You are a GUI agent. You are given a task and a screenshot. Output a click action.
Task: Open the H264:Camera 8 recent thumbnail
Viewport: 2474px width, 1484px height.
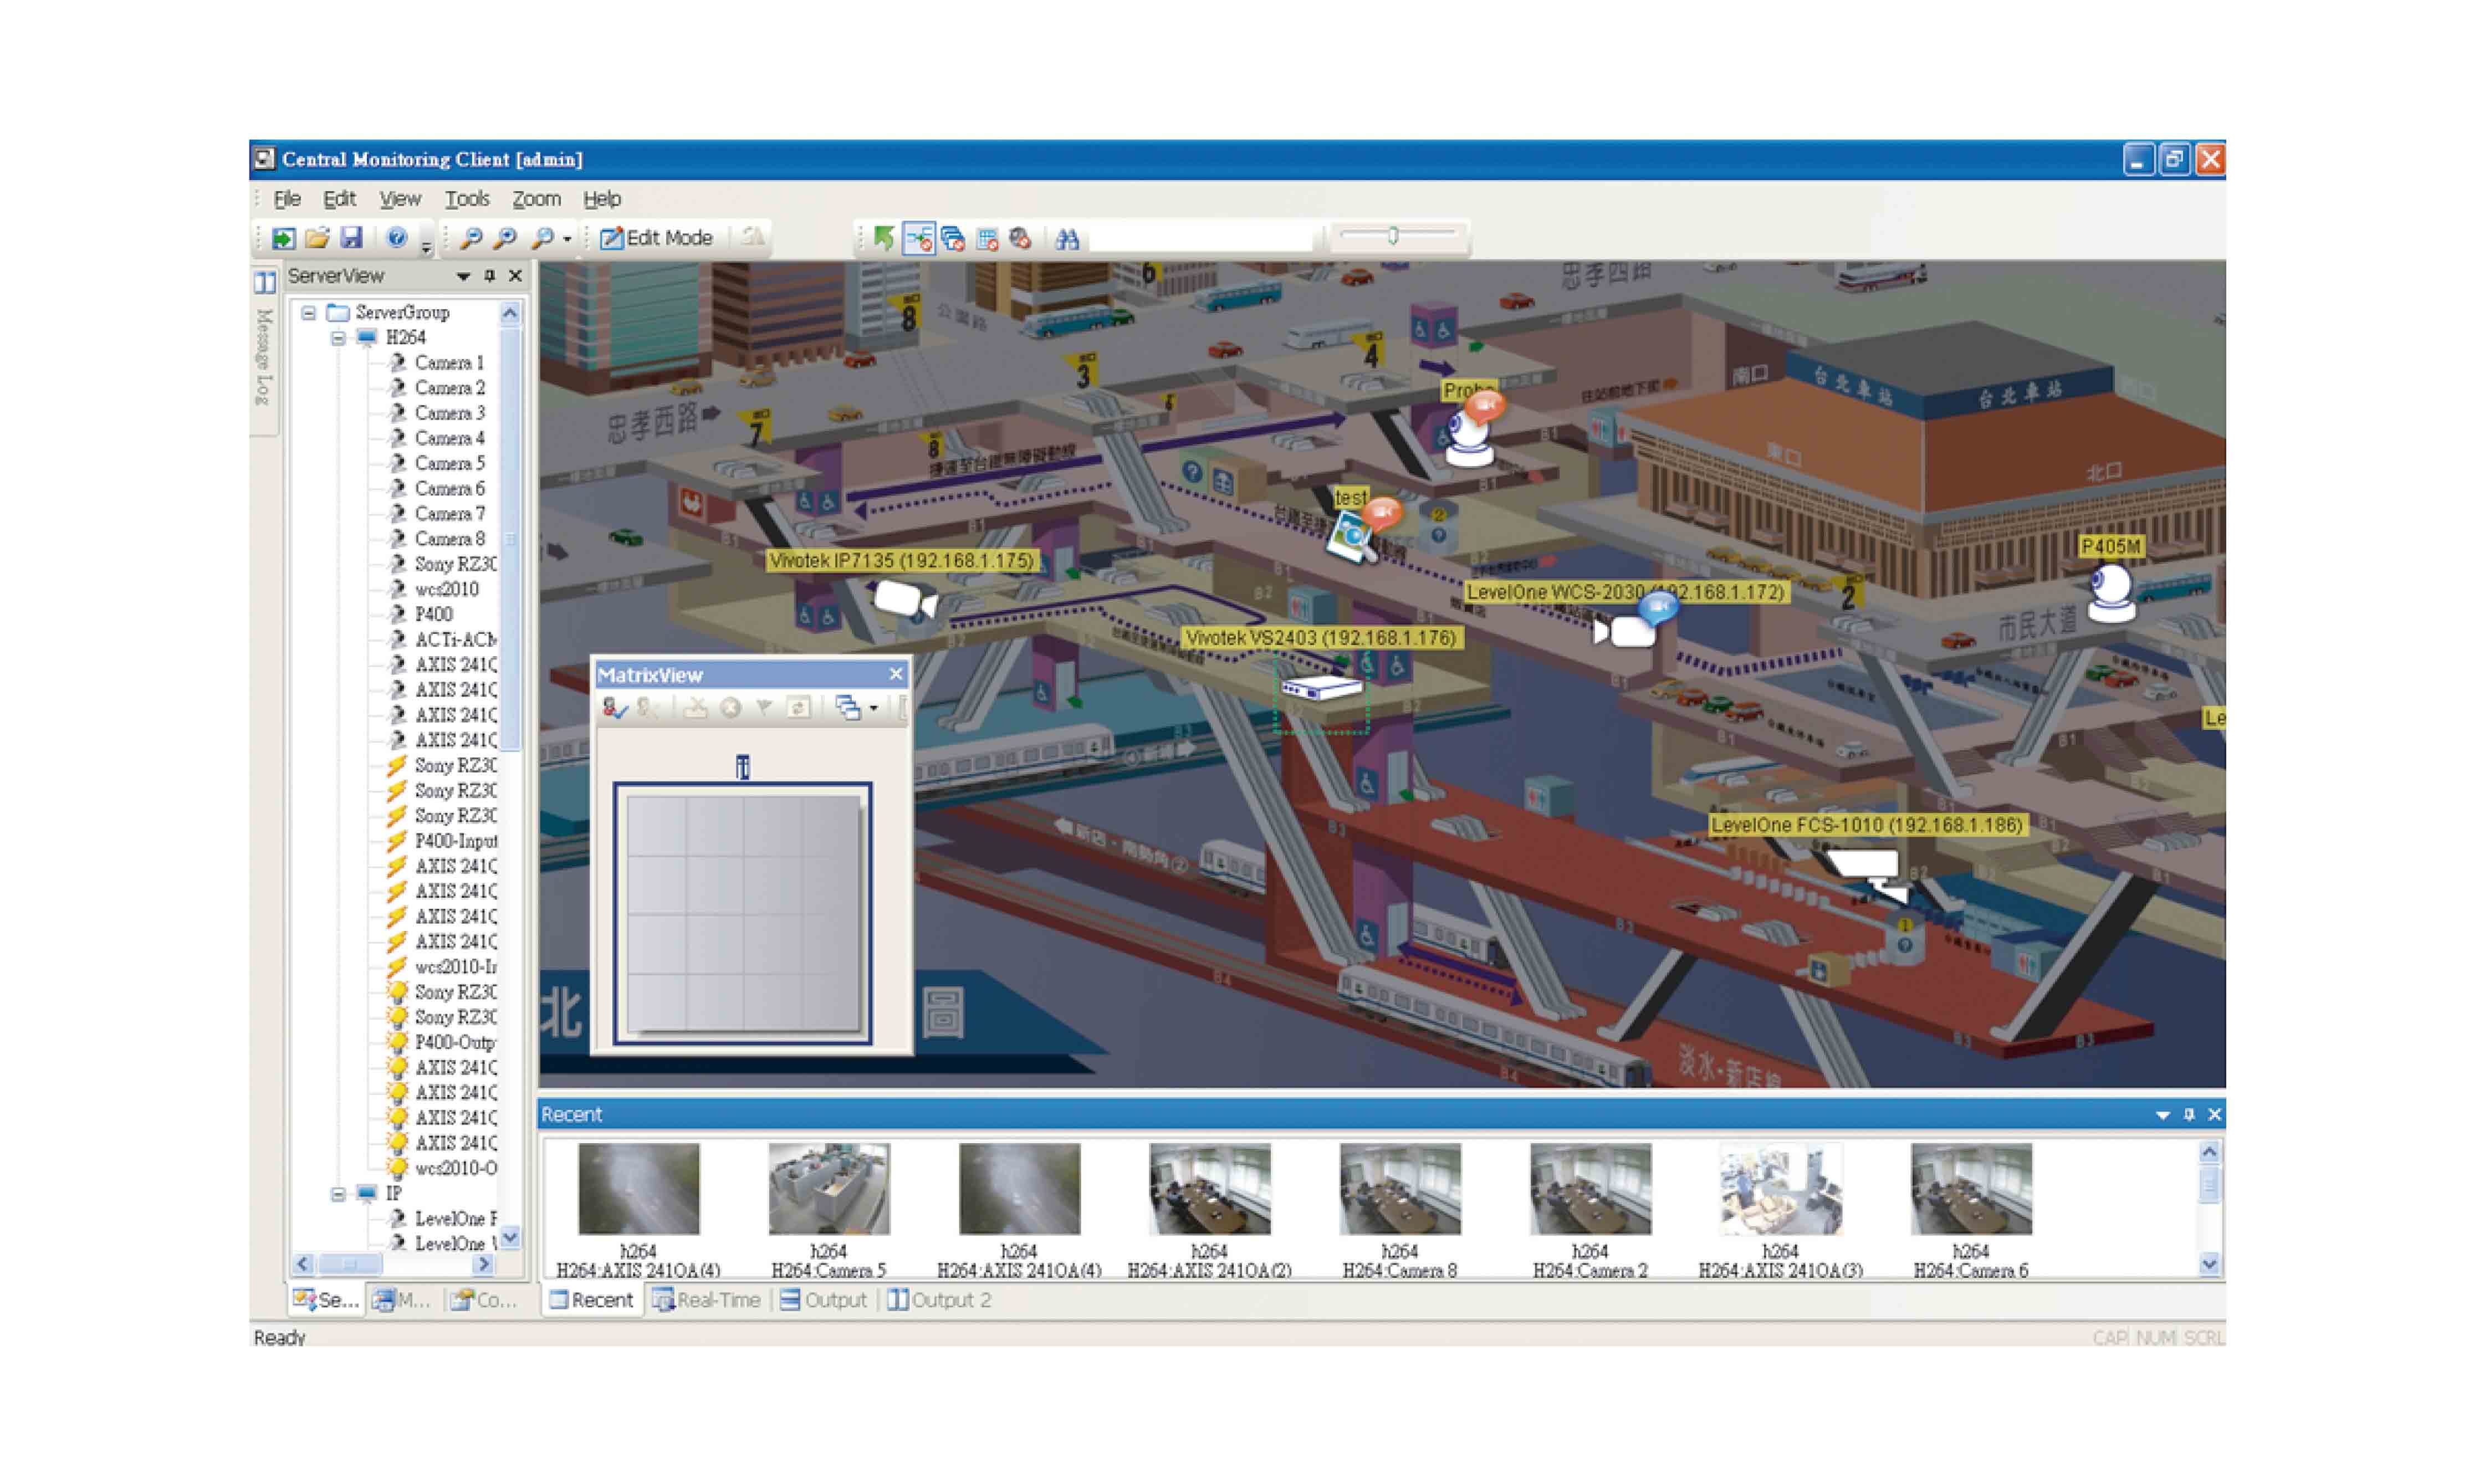pyautogui.click(x=1399, y=1190)
